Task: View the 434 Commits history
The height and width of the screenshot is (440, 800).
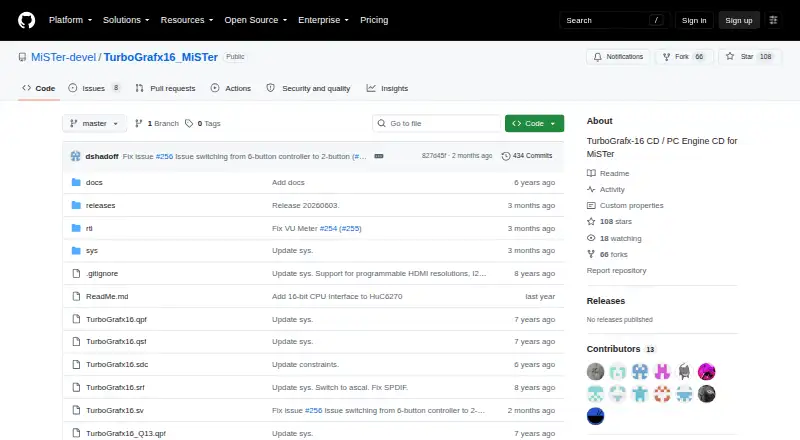Action: click(527, 156)
